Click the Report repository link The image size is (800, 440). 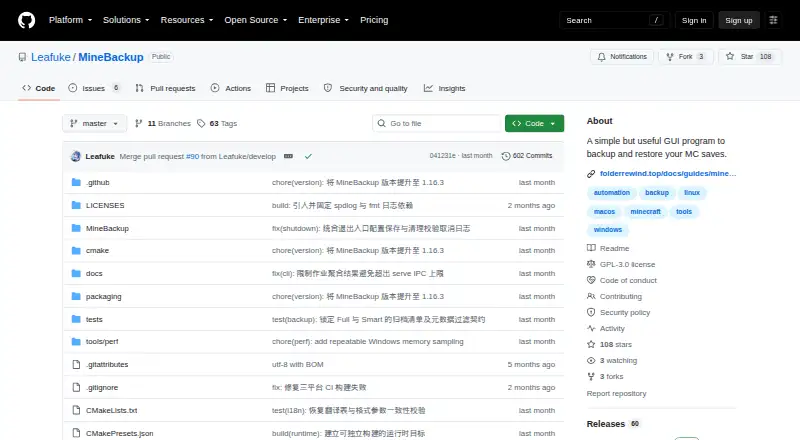click(616, 394)
